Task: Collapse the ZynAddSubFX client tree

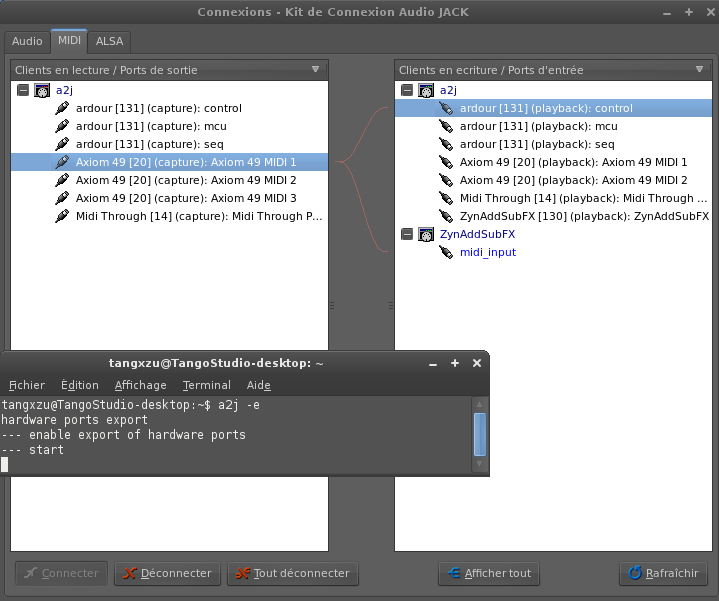Action: point(407,234)
